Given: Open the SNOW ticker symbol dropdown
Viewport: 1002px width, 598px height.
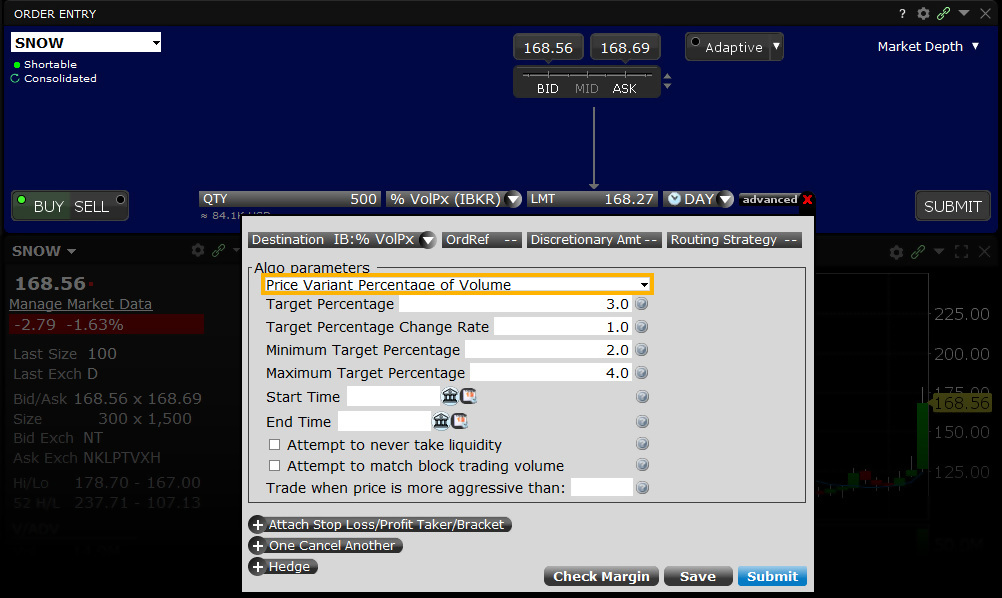Looking at the screenshot, I should (155, 43).
